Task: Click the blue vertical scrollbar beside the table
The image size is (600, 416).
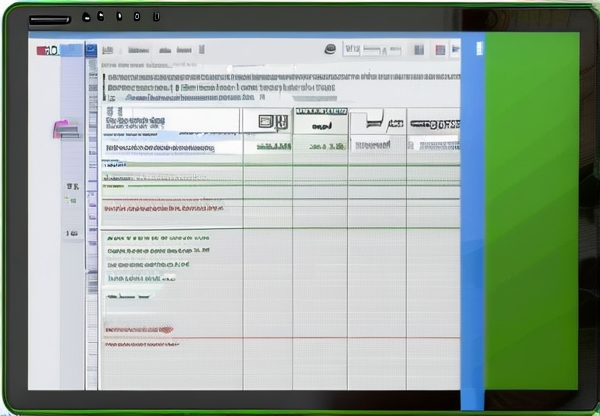Action: coord(472,220)
